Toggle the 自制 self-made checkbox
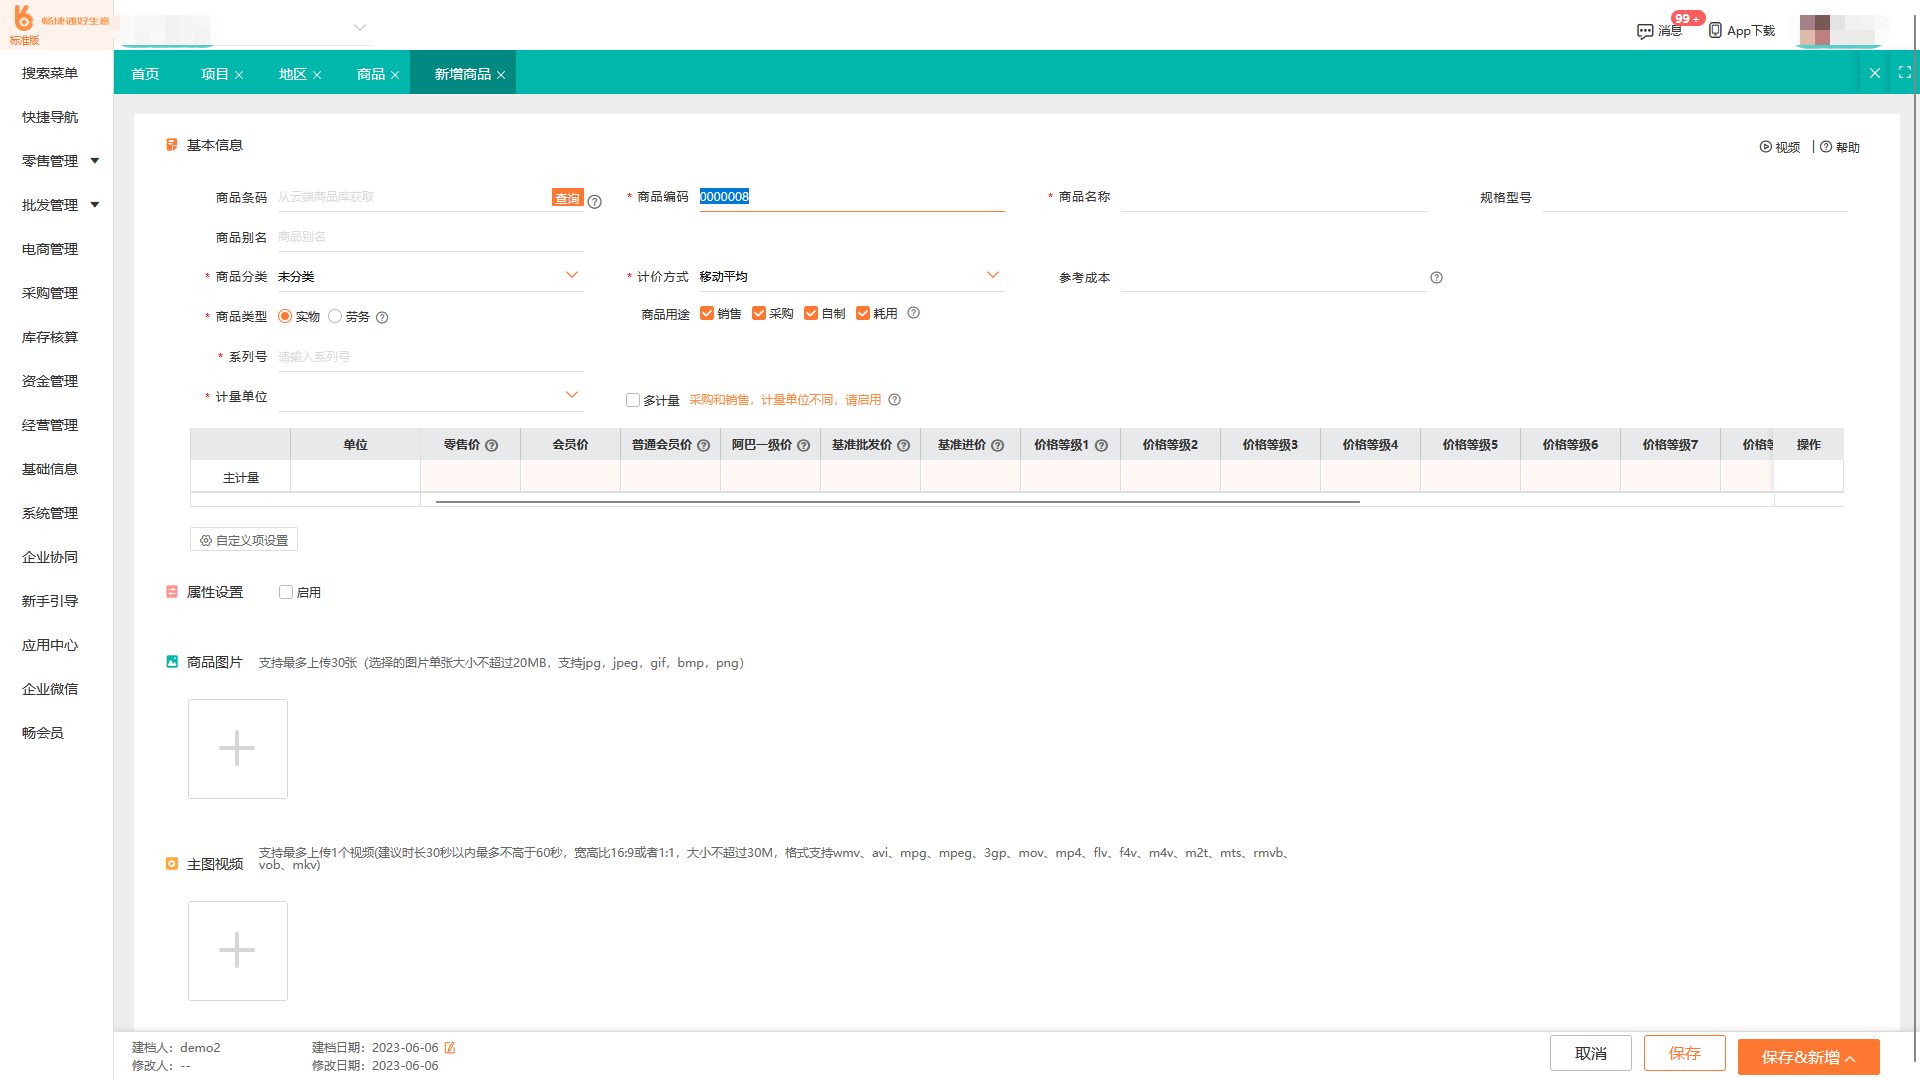1920x1080 pixels. tap(808, 313)
